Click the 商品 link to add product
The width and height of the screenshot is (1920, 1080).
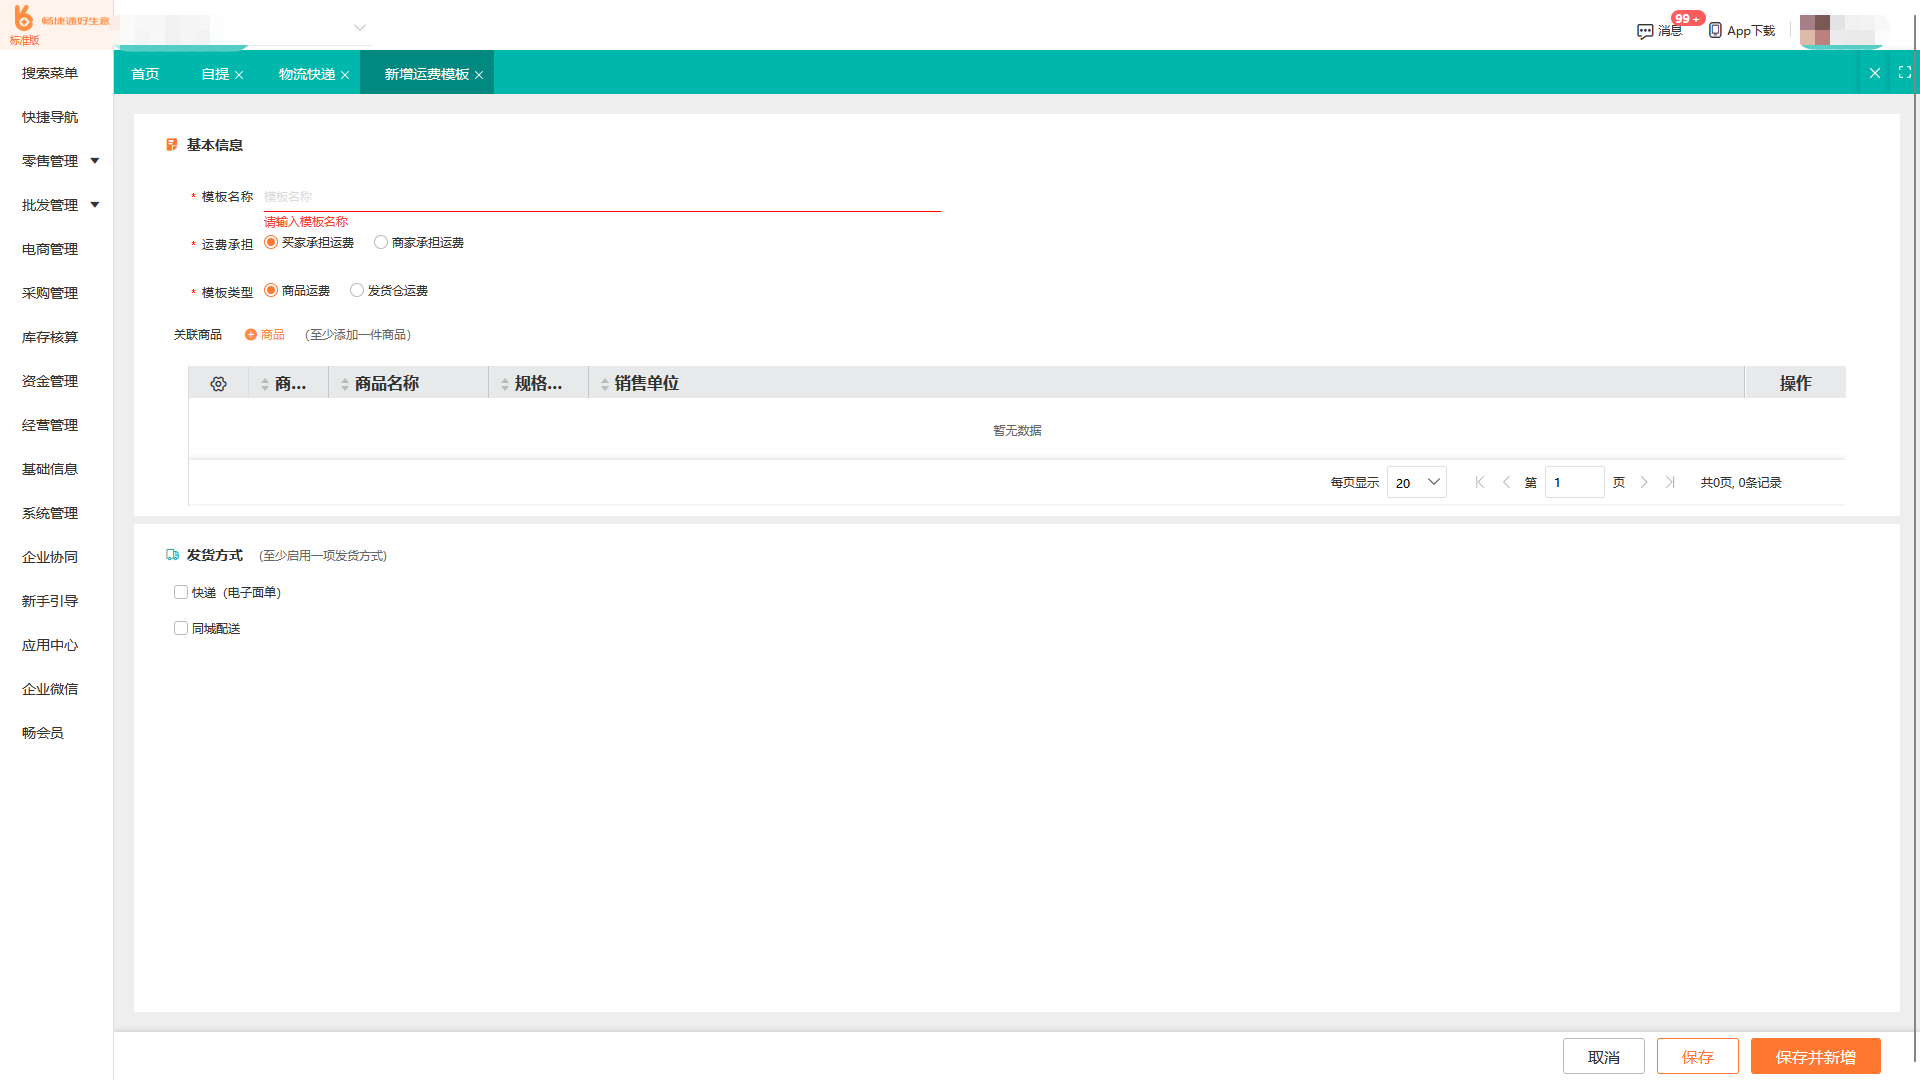pyautogui.click(x=269, y=335)
